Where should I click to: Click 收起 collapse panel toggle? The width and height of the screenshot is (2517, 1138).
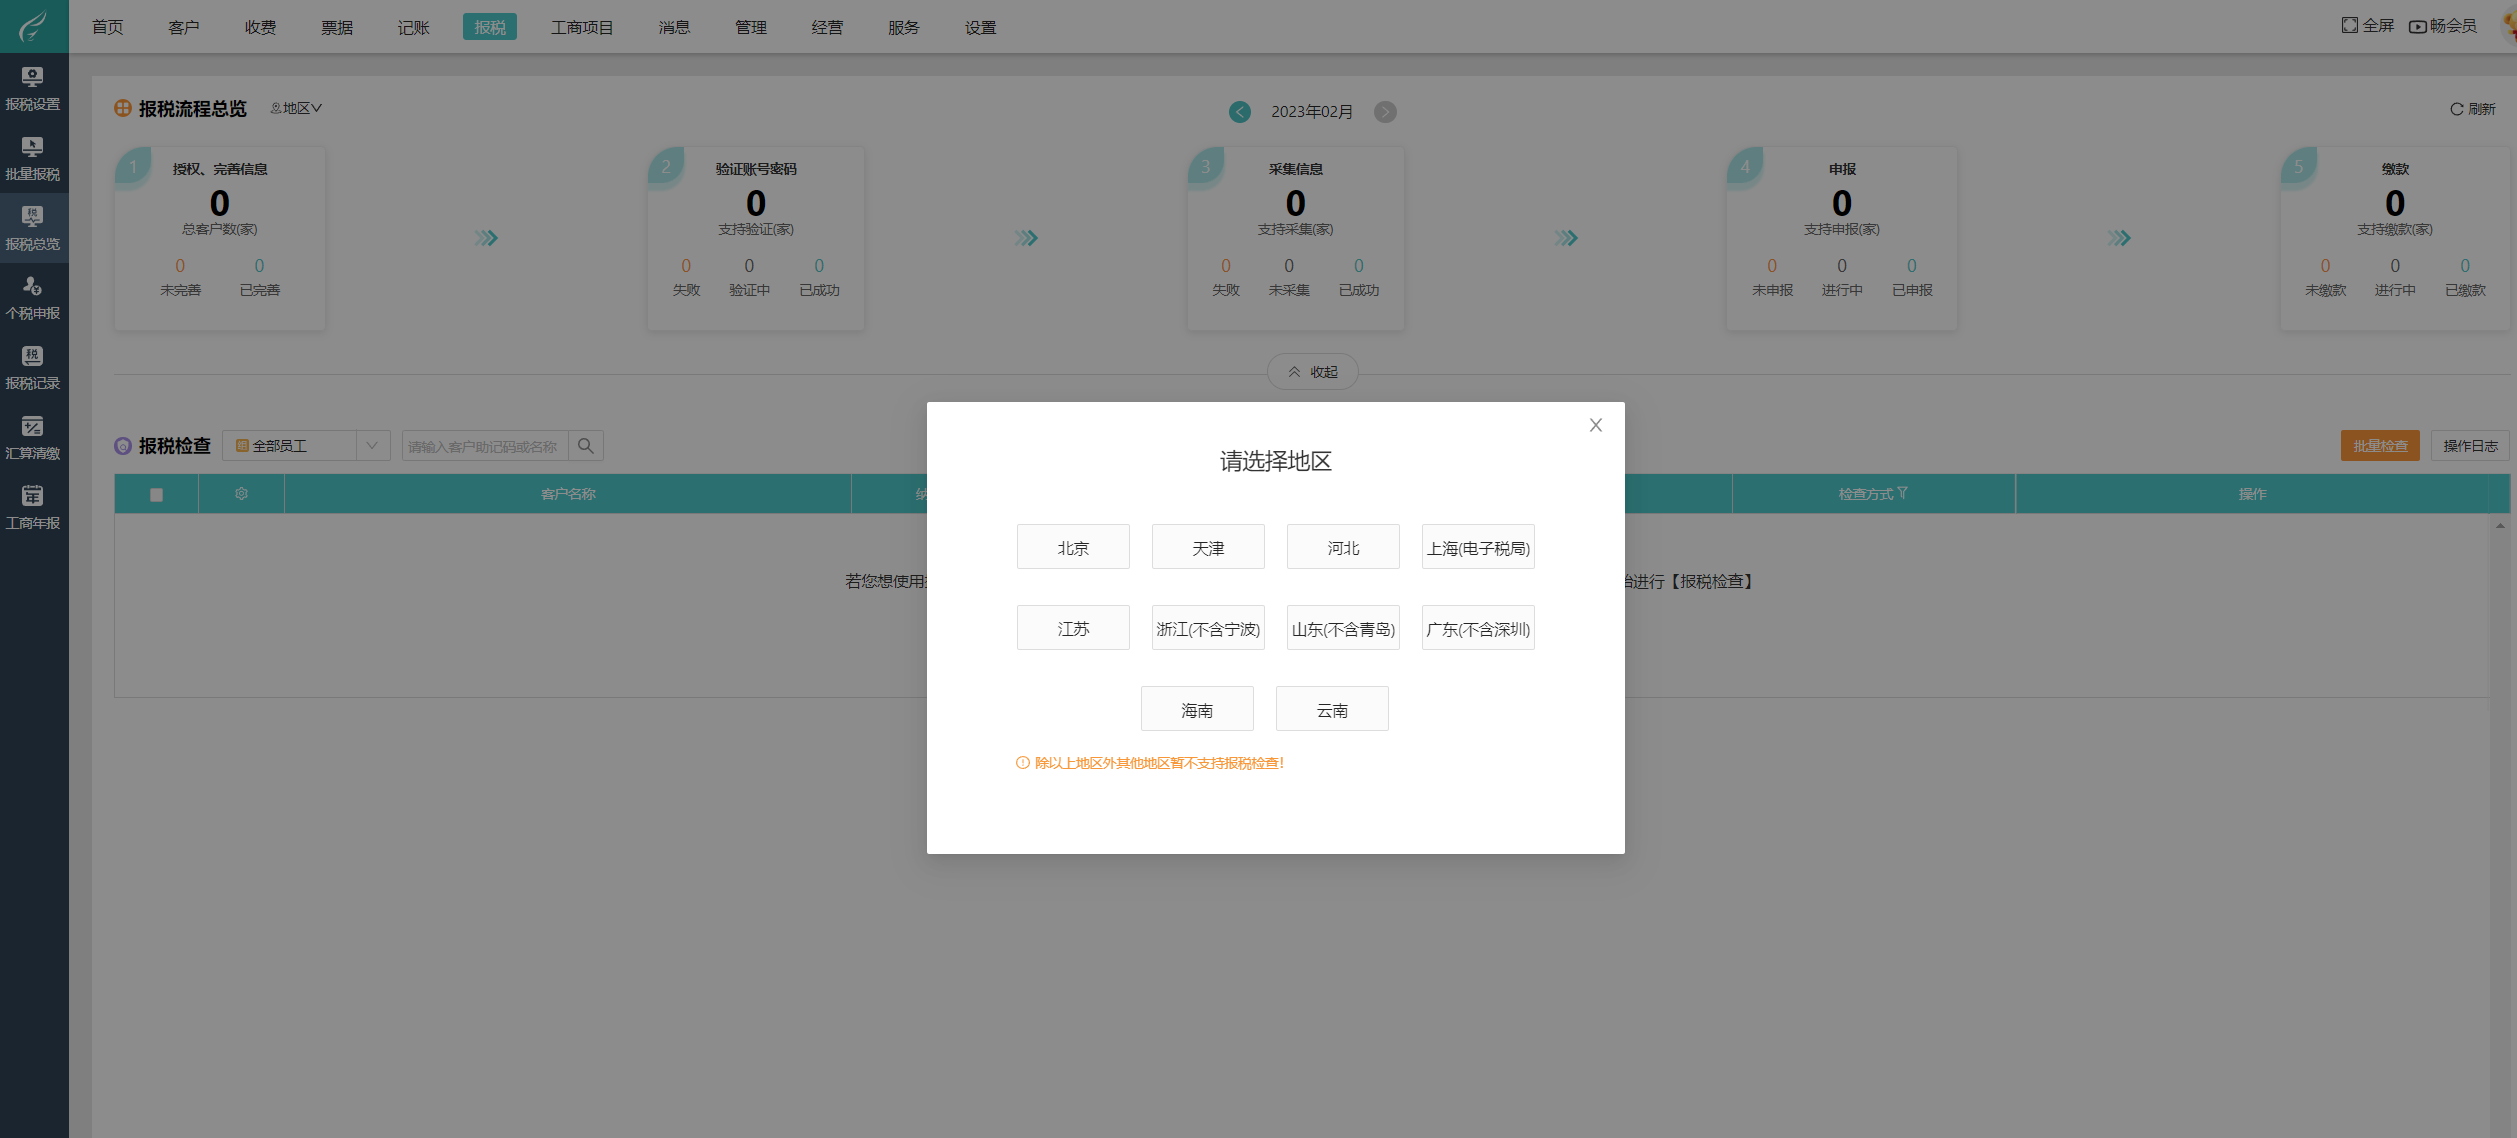click(1315, 371)
